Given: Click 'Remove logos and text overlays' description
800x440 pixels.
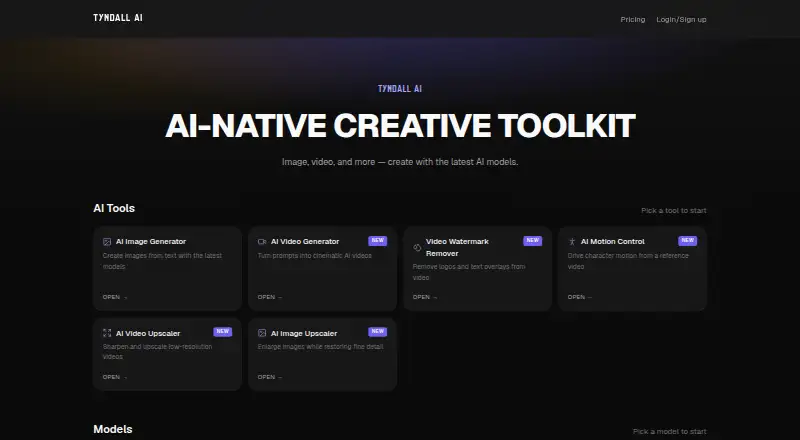Looking at the screenshot, I should [469, 272].
